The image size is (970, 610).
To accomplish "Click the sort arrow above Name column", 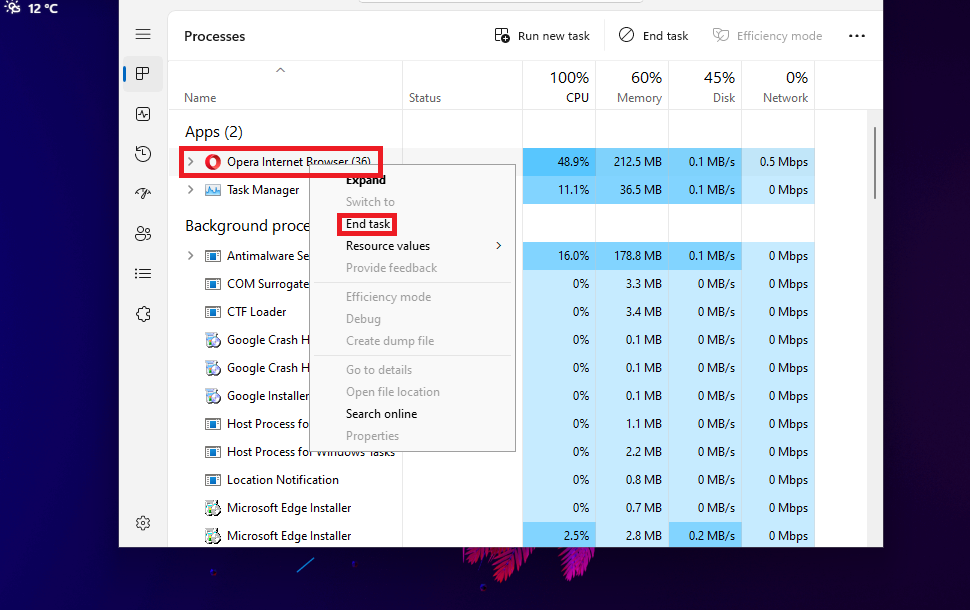I will 280,70.
